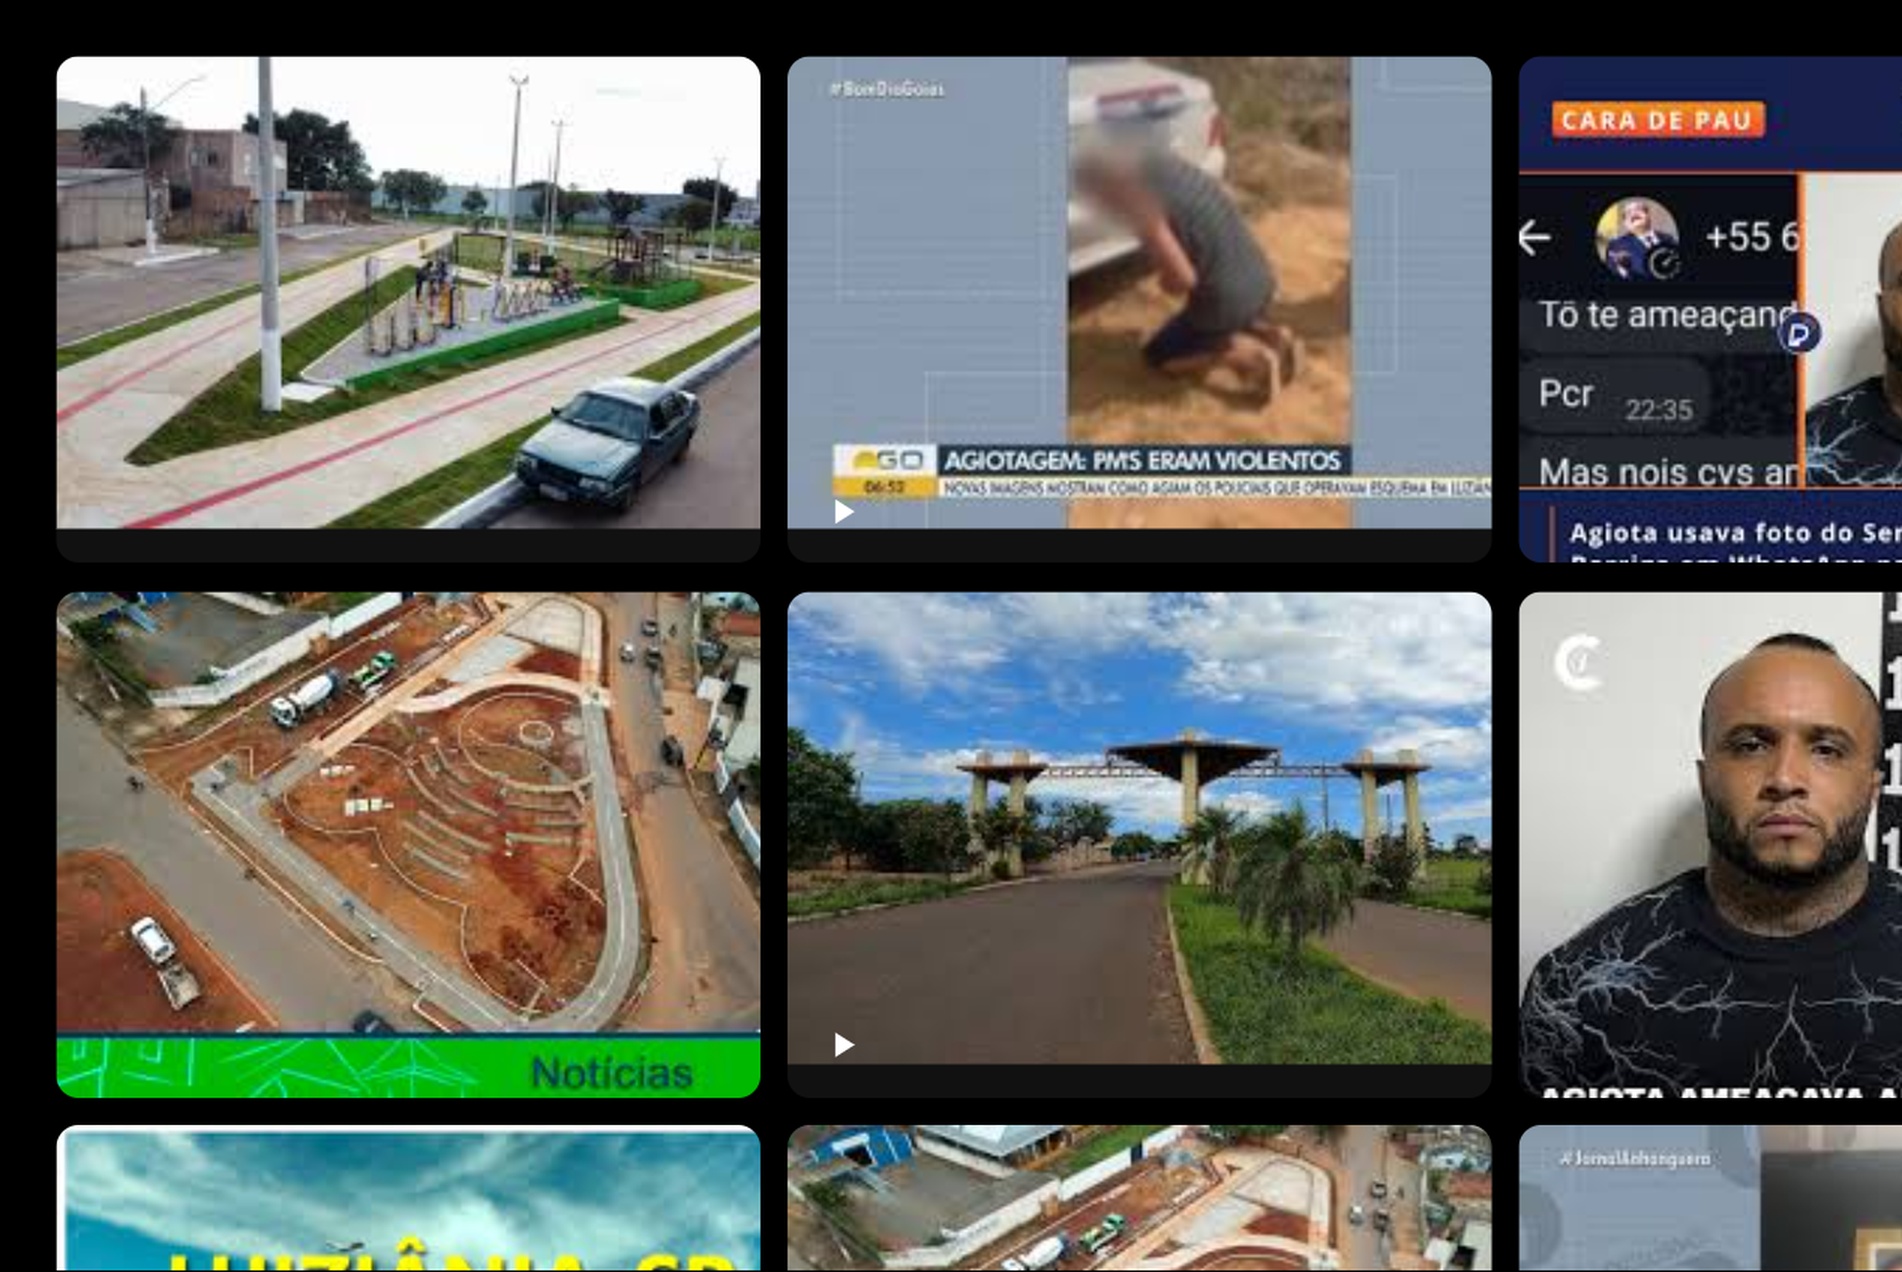1902x1272 pixels.
Task: Open the bottom-middle aerial construction thumbnail
Action: click(x=1138, y=1200)
